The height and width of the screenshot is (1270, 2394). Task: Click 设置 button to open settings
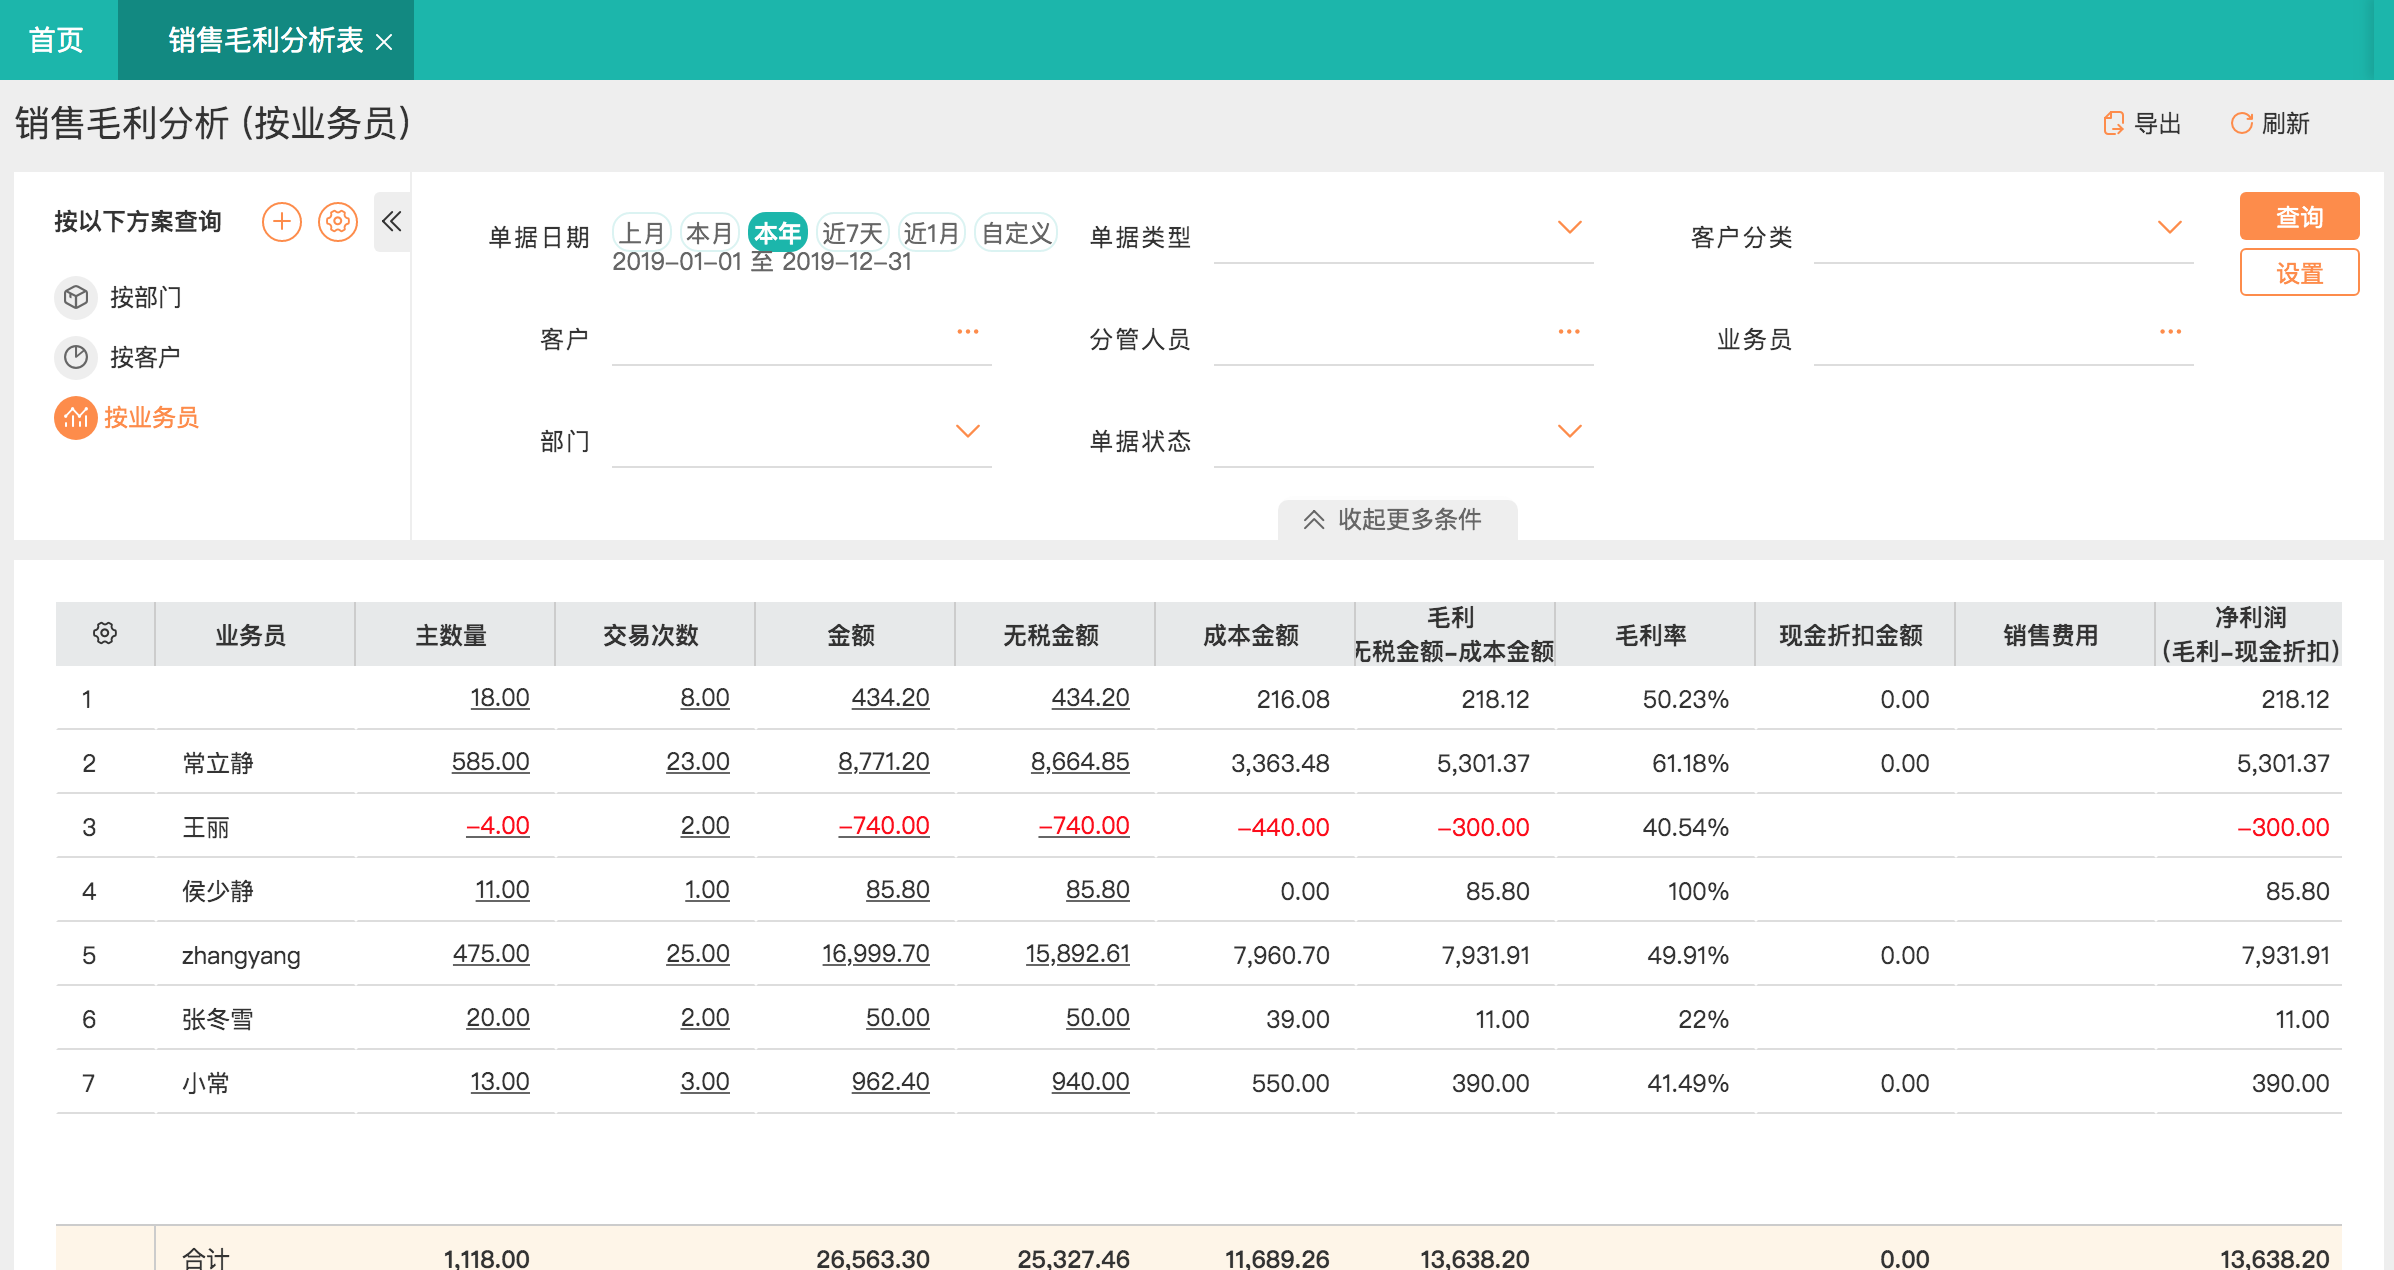click(2294, 272)
